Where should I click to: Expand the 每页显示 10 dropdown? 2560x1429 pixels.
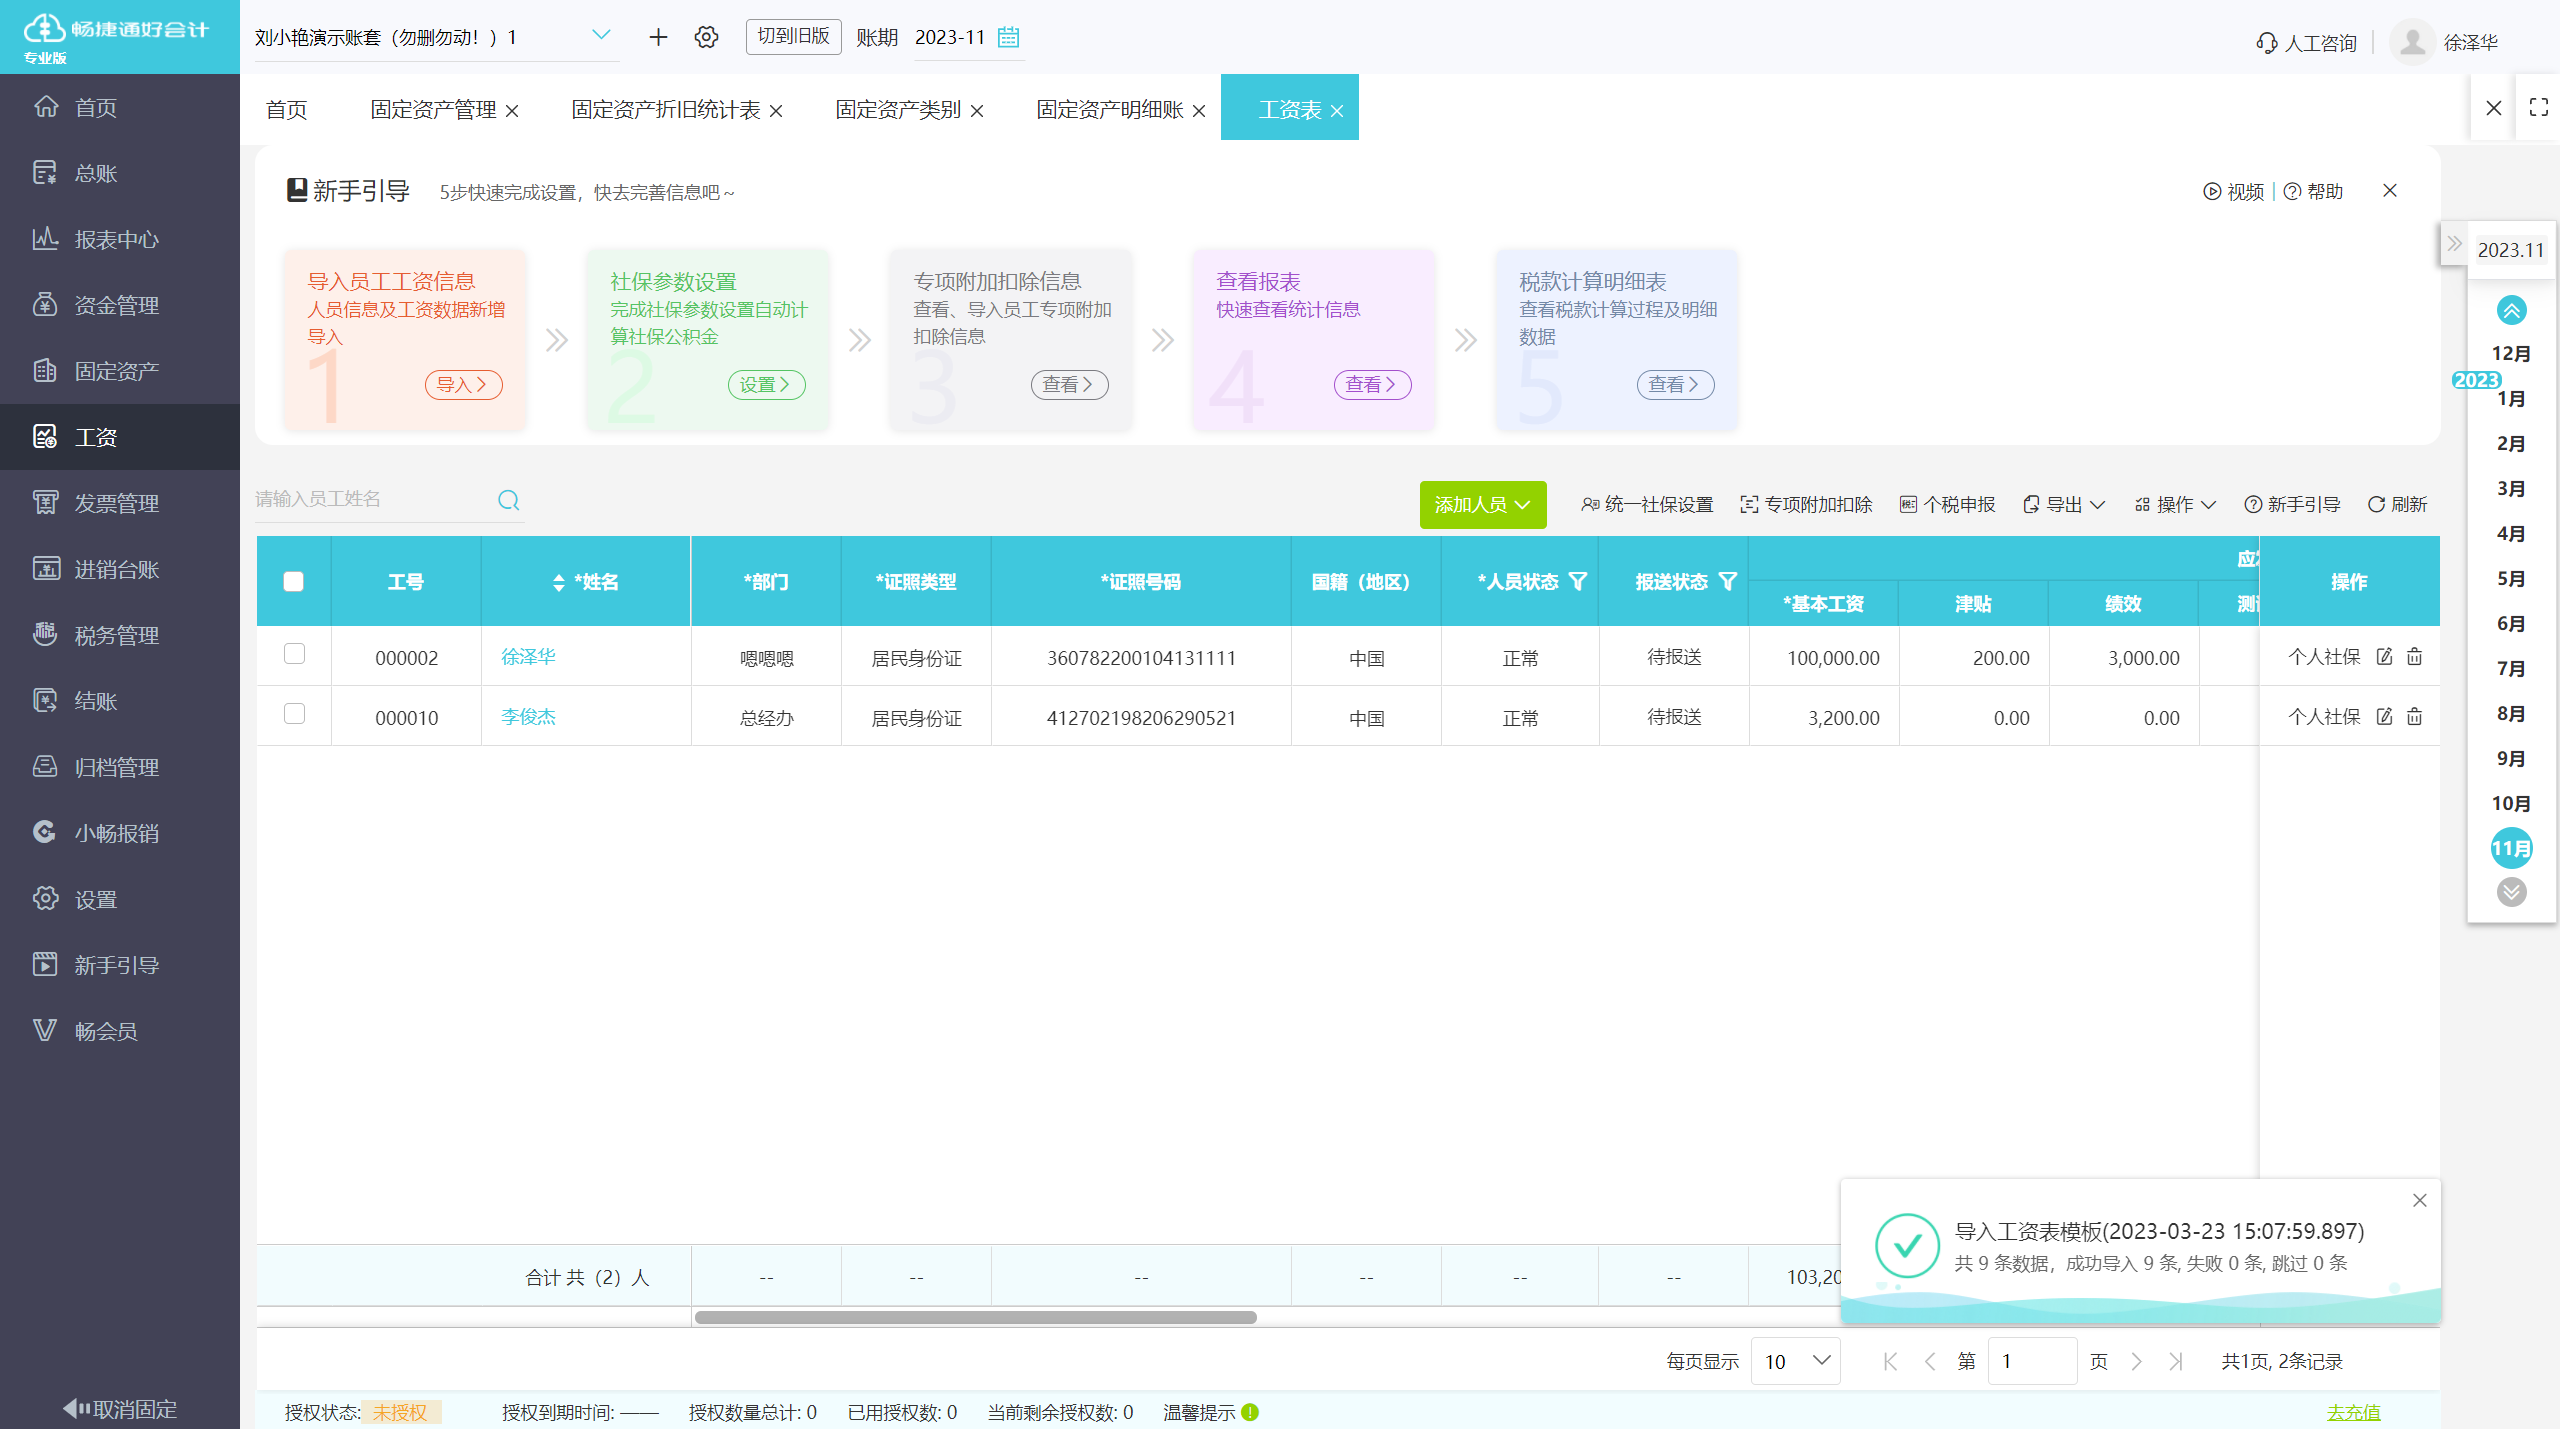click(1797, 1360)
